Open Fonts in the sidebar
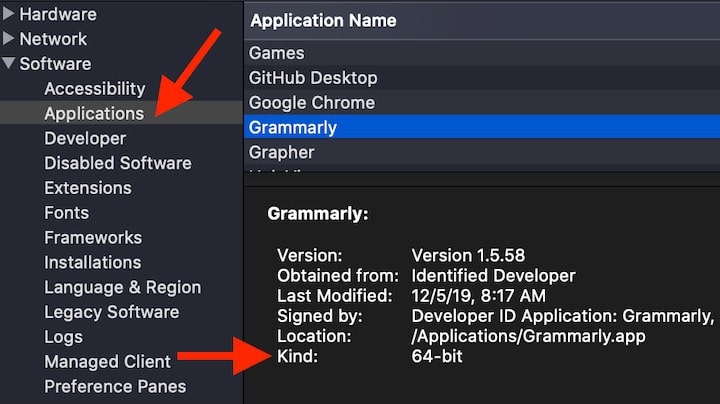Screen dimensions: 720x404 [x=67, y=213]
